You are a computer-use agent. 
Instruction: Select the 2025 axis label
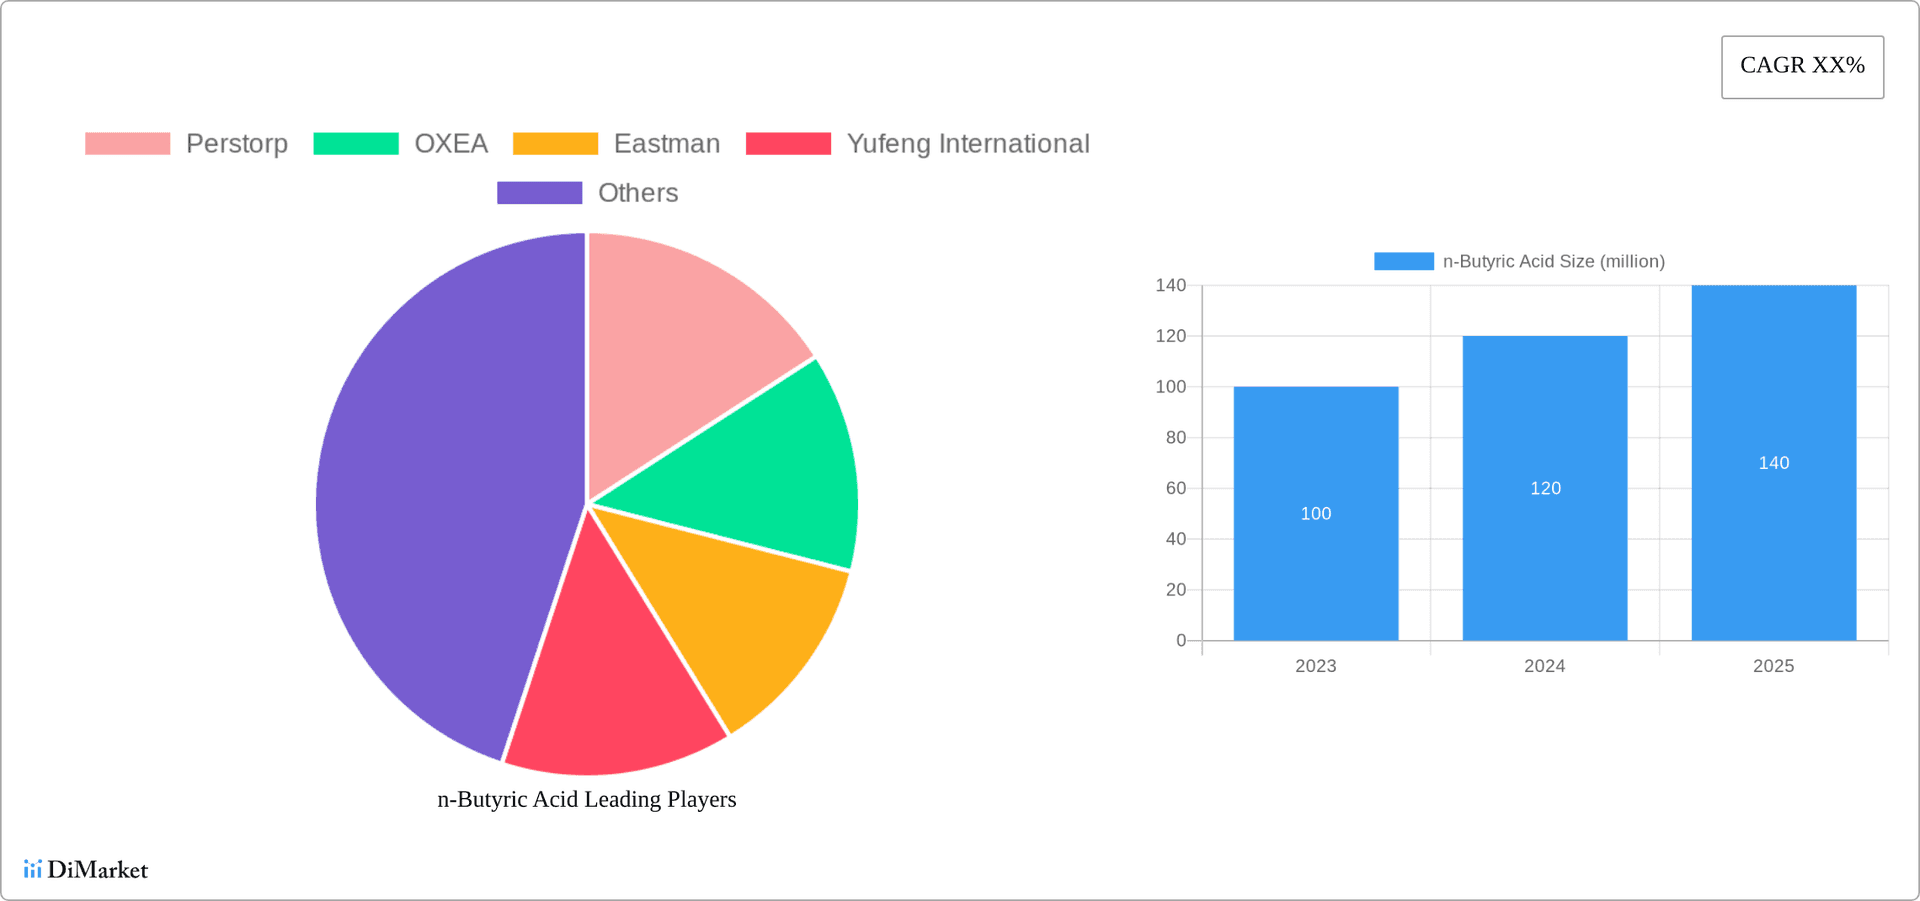tap(1774, 665)
